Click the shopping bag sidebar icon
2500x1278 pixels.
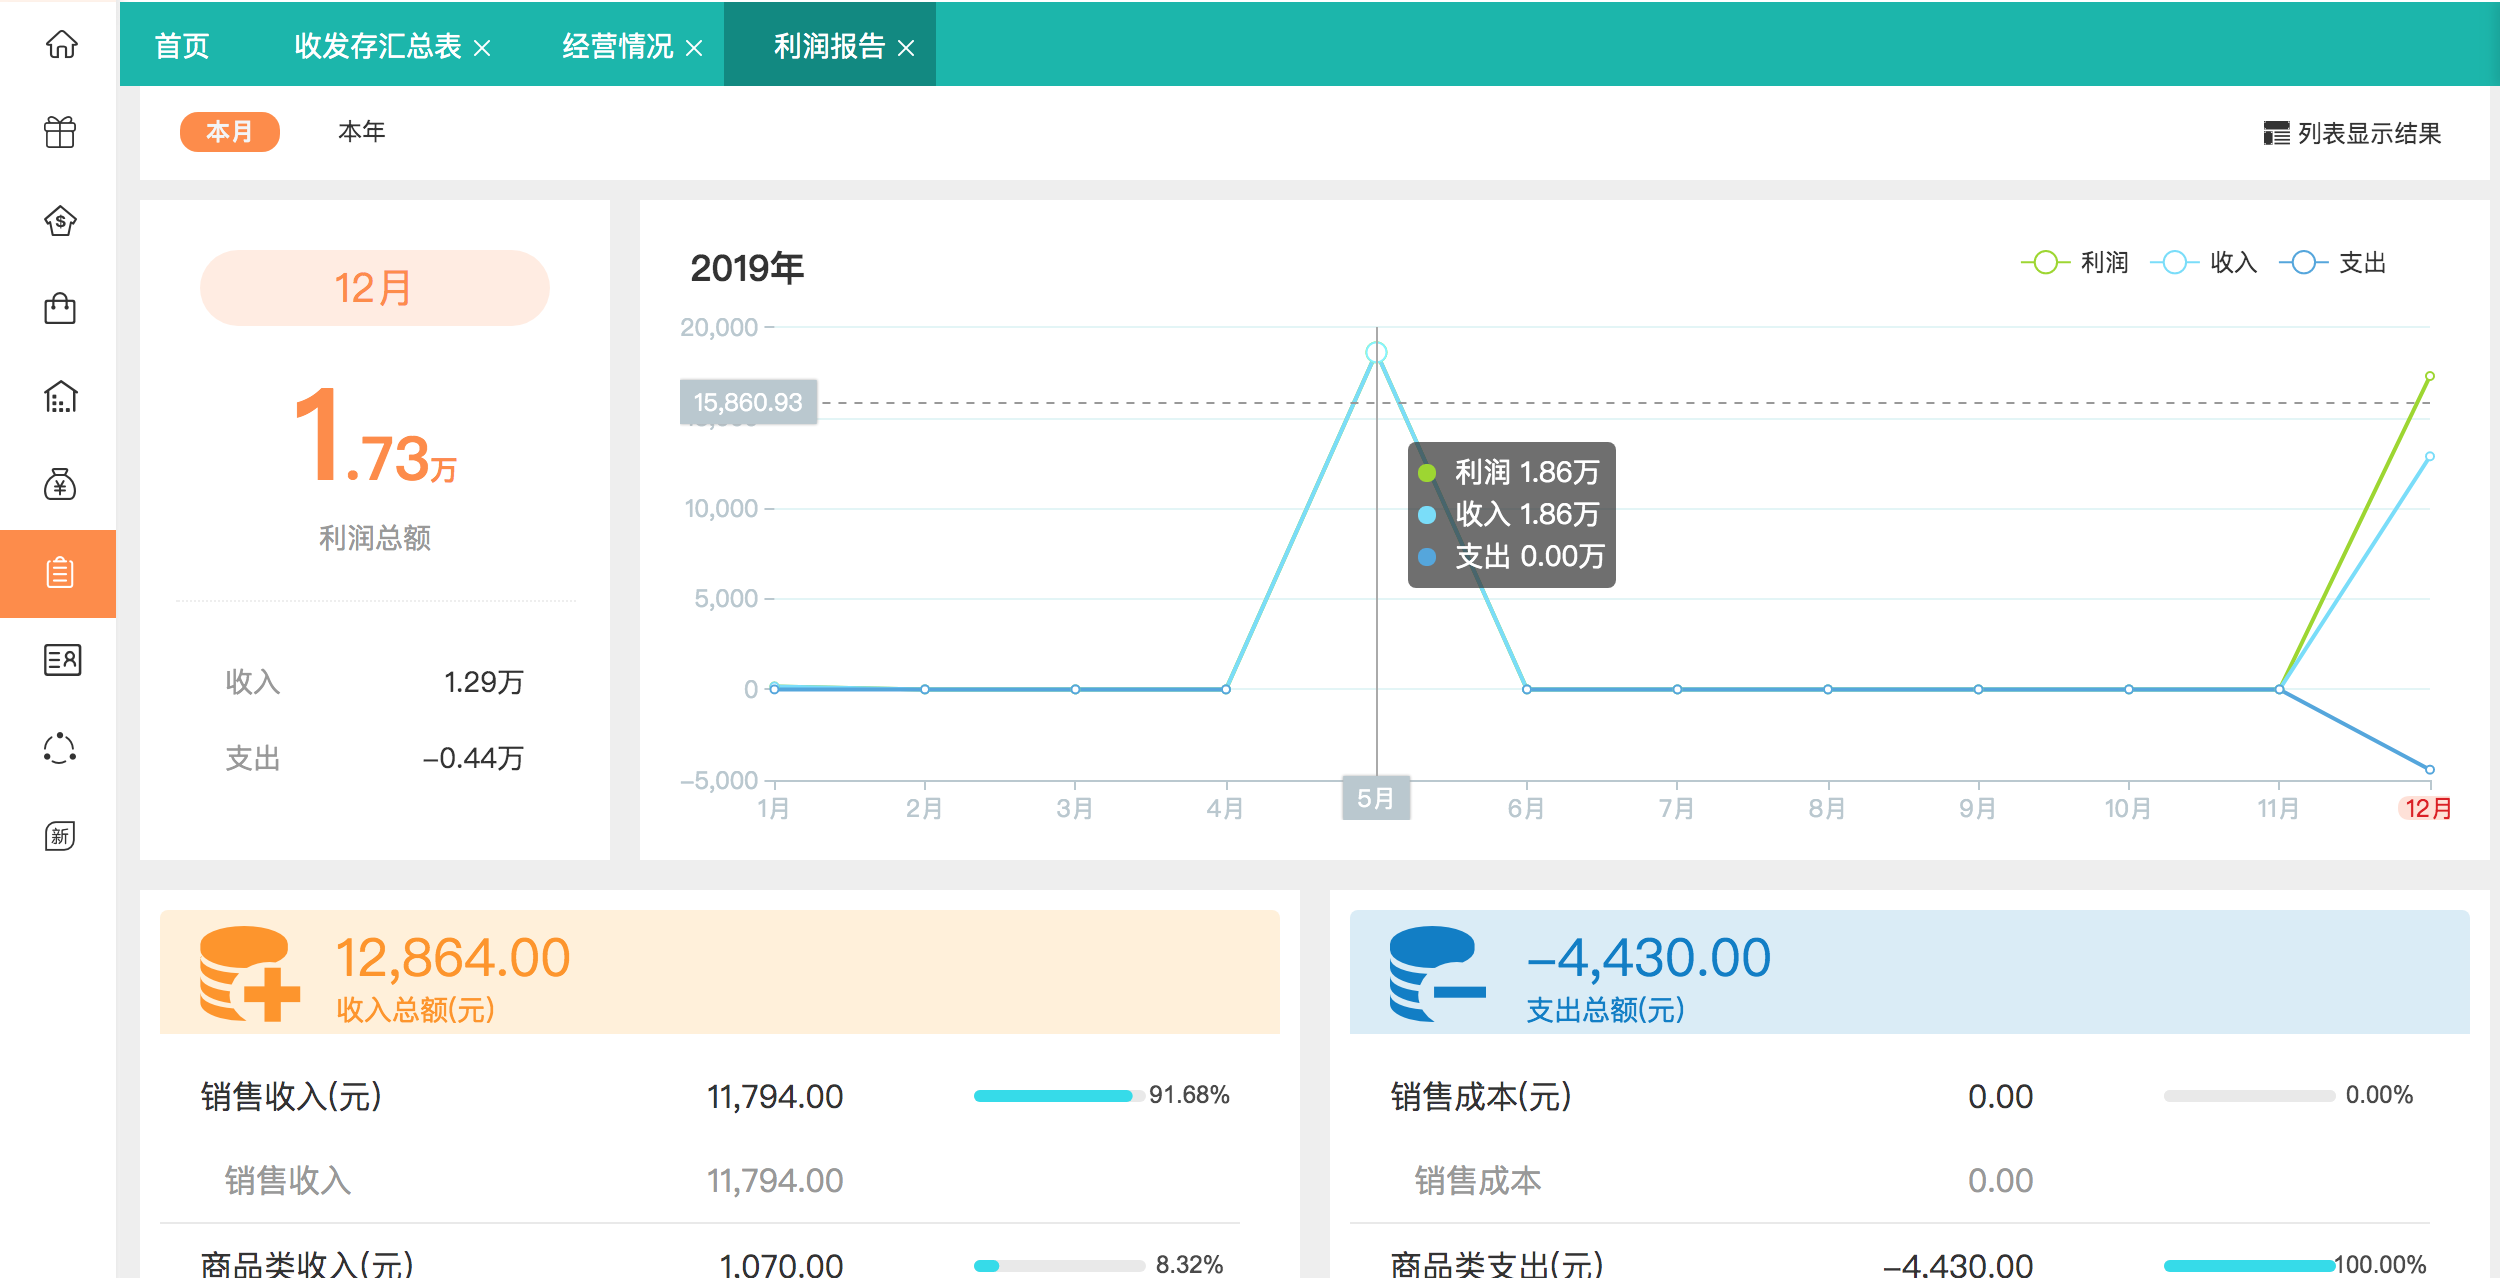(x=64, y=308)
